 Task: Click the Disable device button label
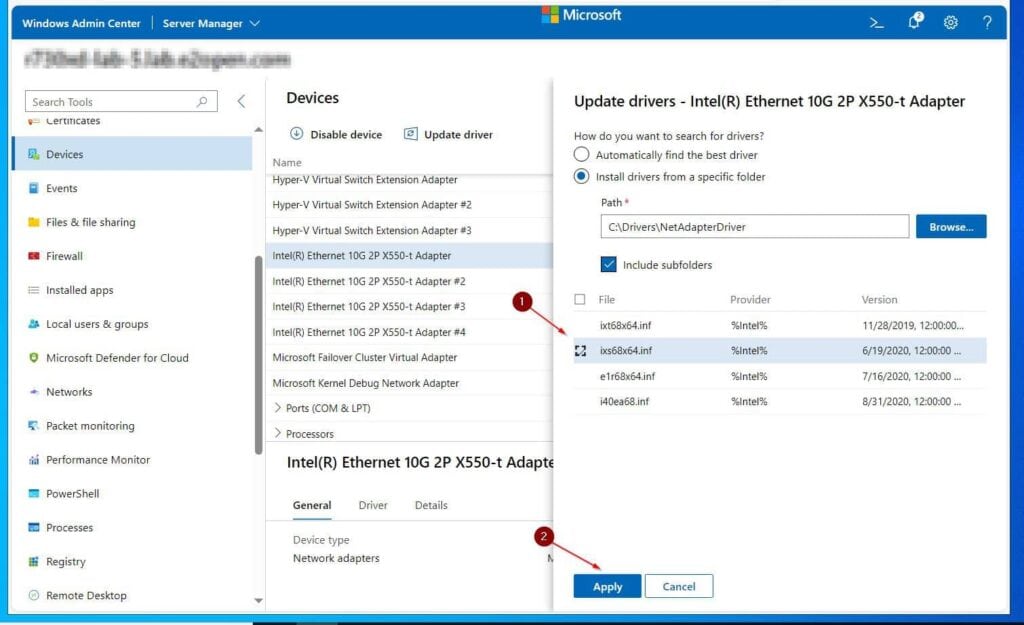click(x=346, y=135)
